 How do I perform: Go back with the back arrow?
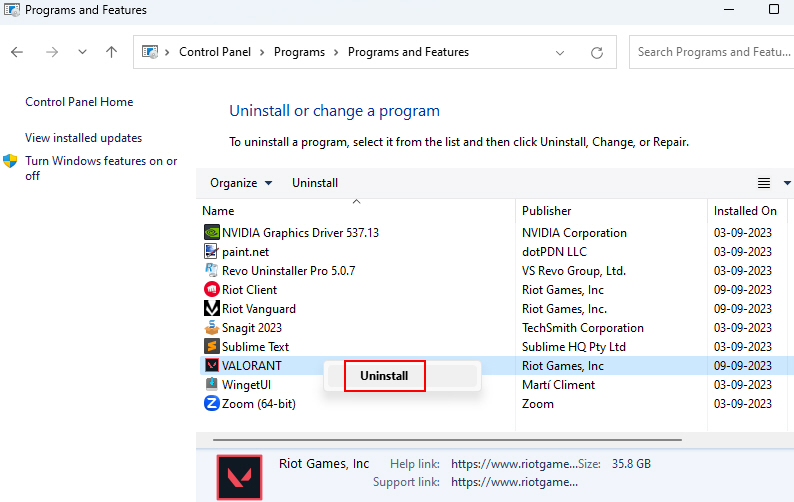pyautogui.click(x=17, y=52)
